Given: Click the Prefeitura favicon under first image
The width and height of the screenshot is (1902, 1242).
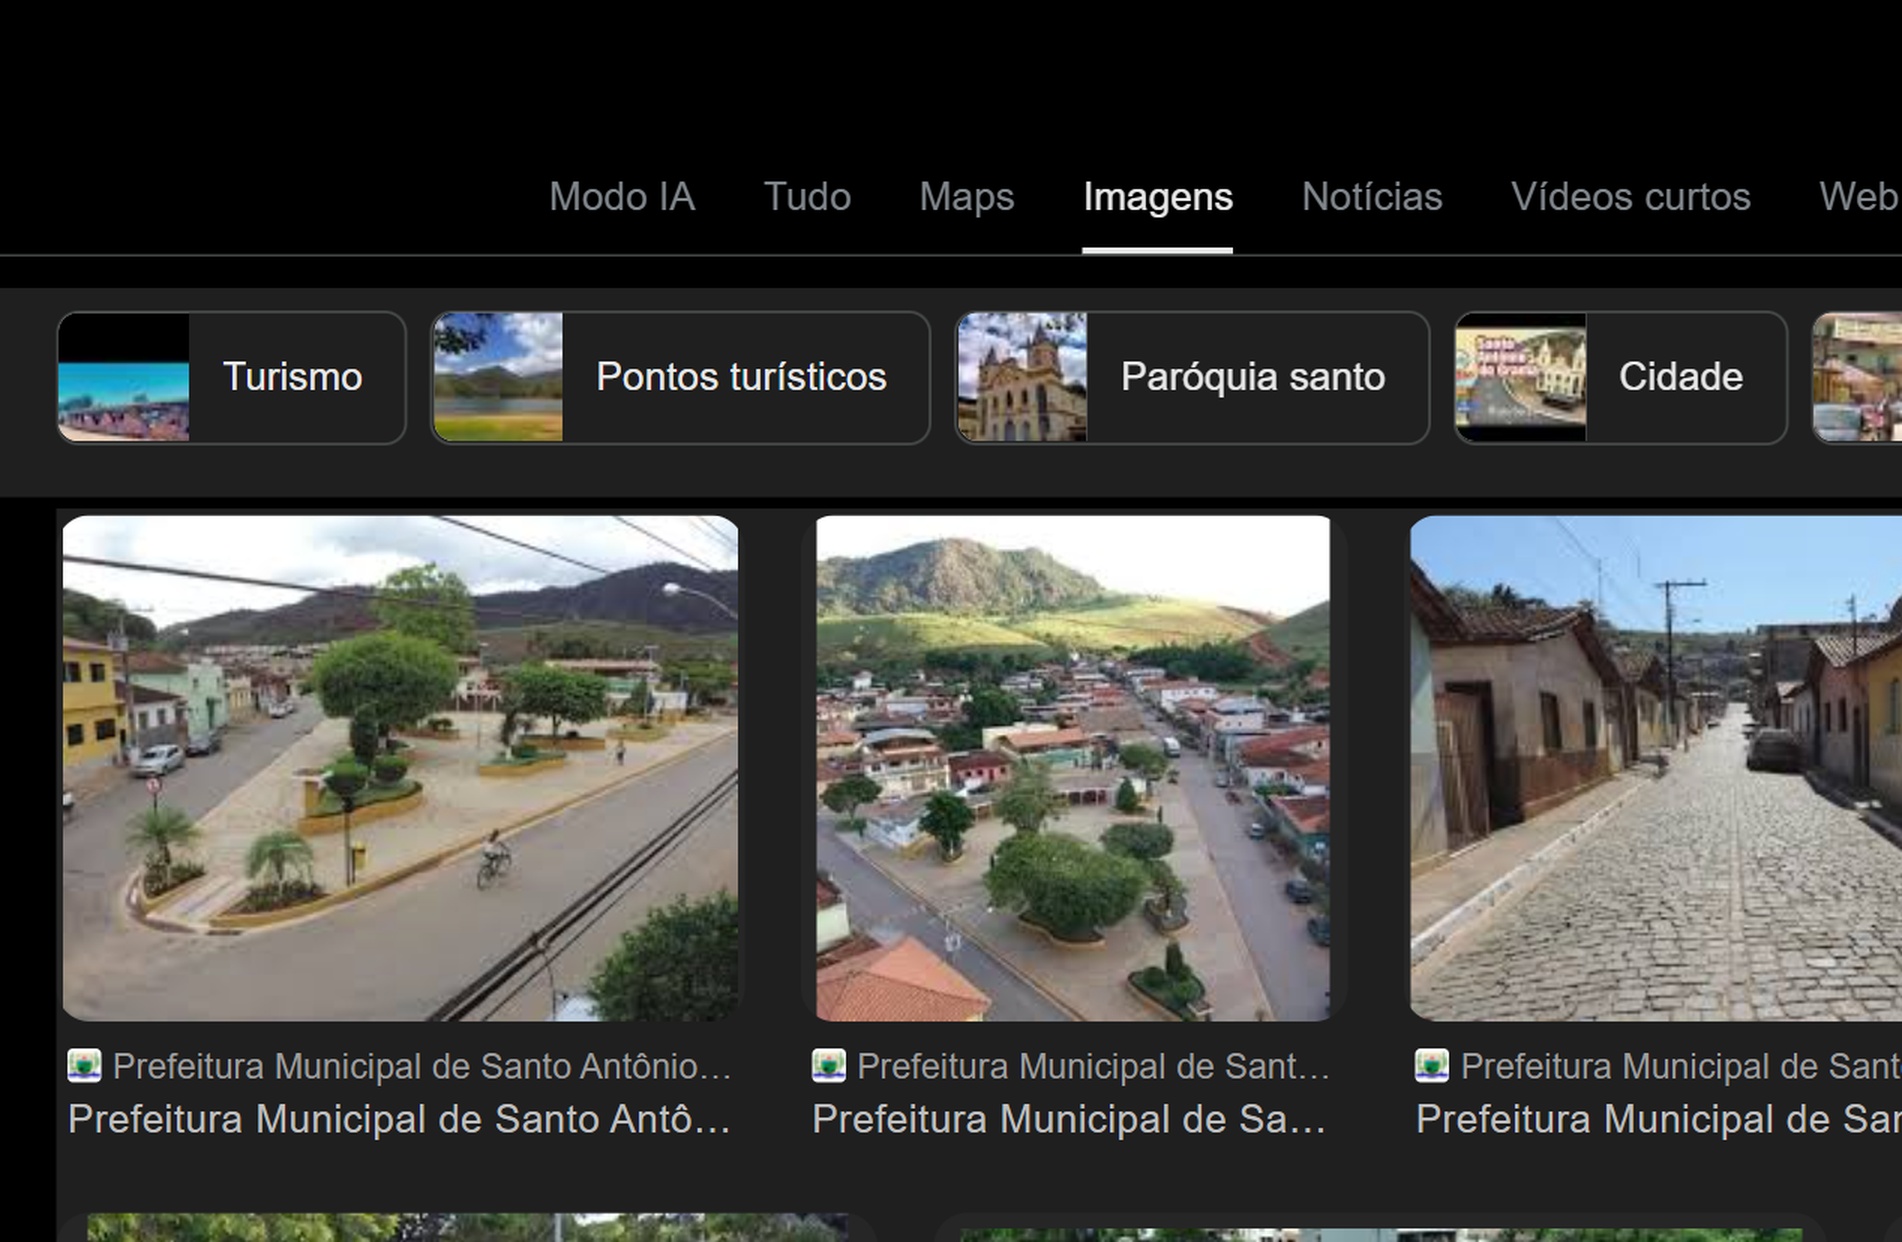Looking at the screenshot, I should pyautogui.click(x=84, y=1066).
